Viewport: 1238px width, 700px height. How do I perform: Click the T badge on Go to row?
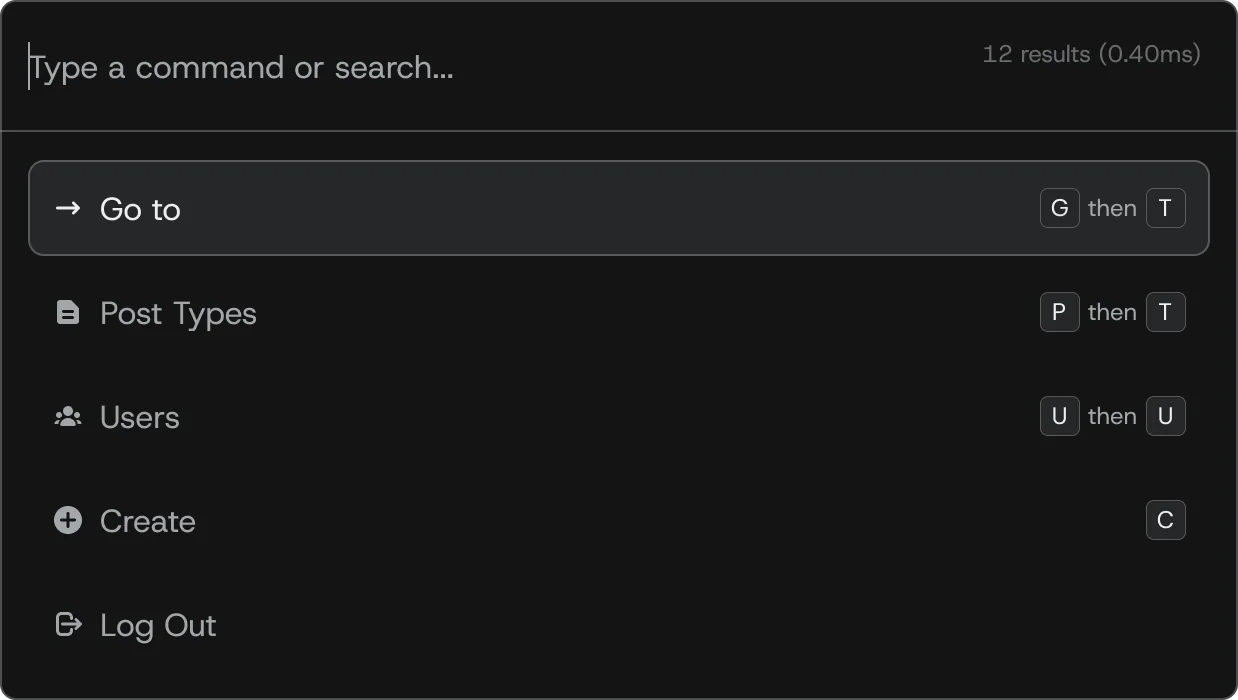coord(1165,208)
